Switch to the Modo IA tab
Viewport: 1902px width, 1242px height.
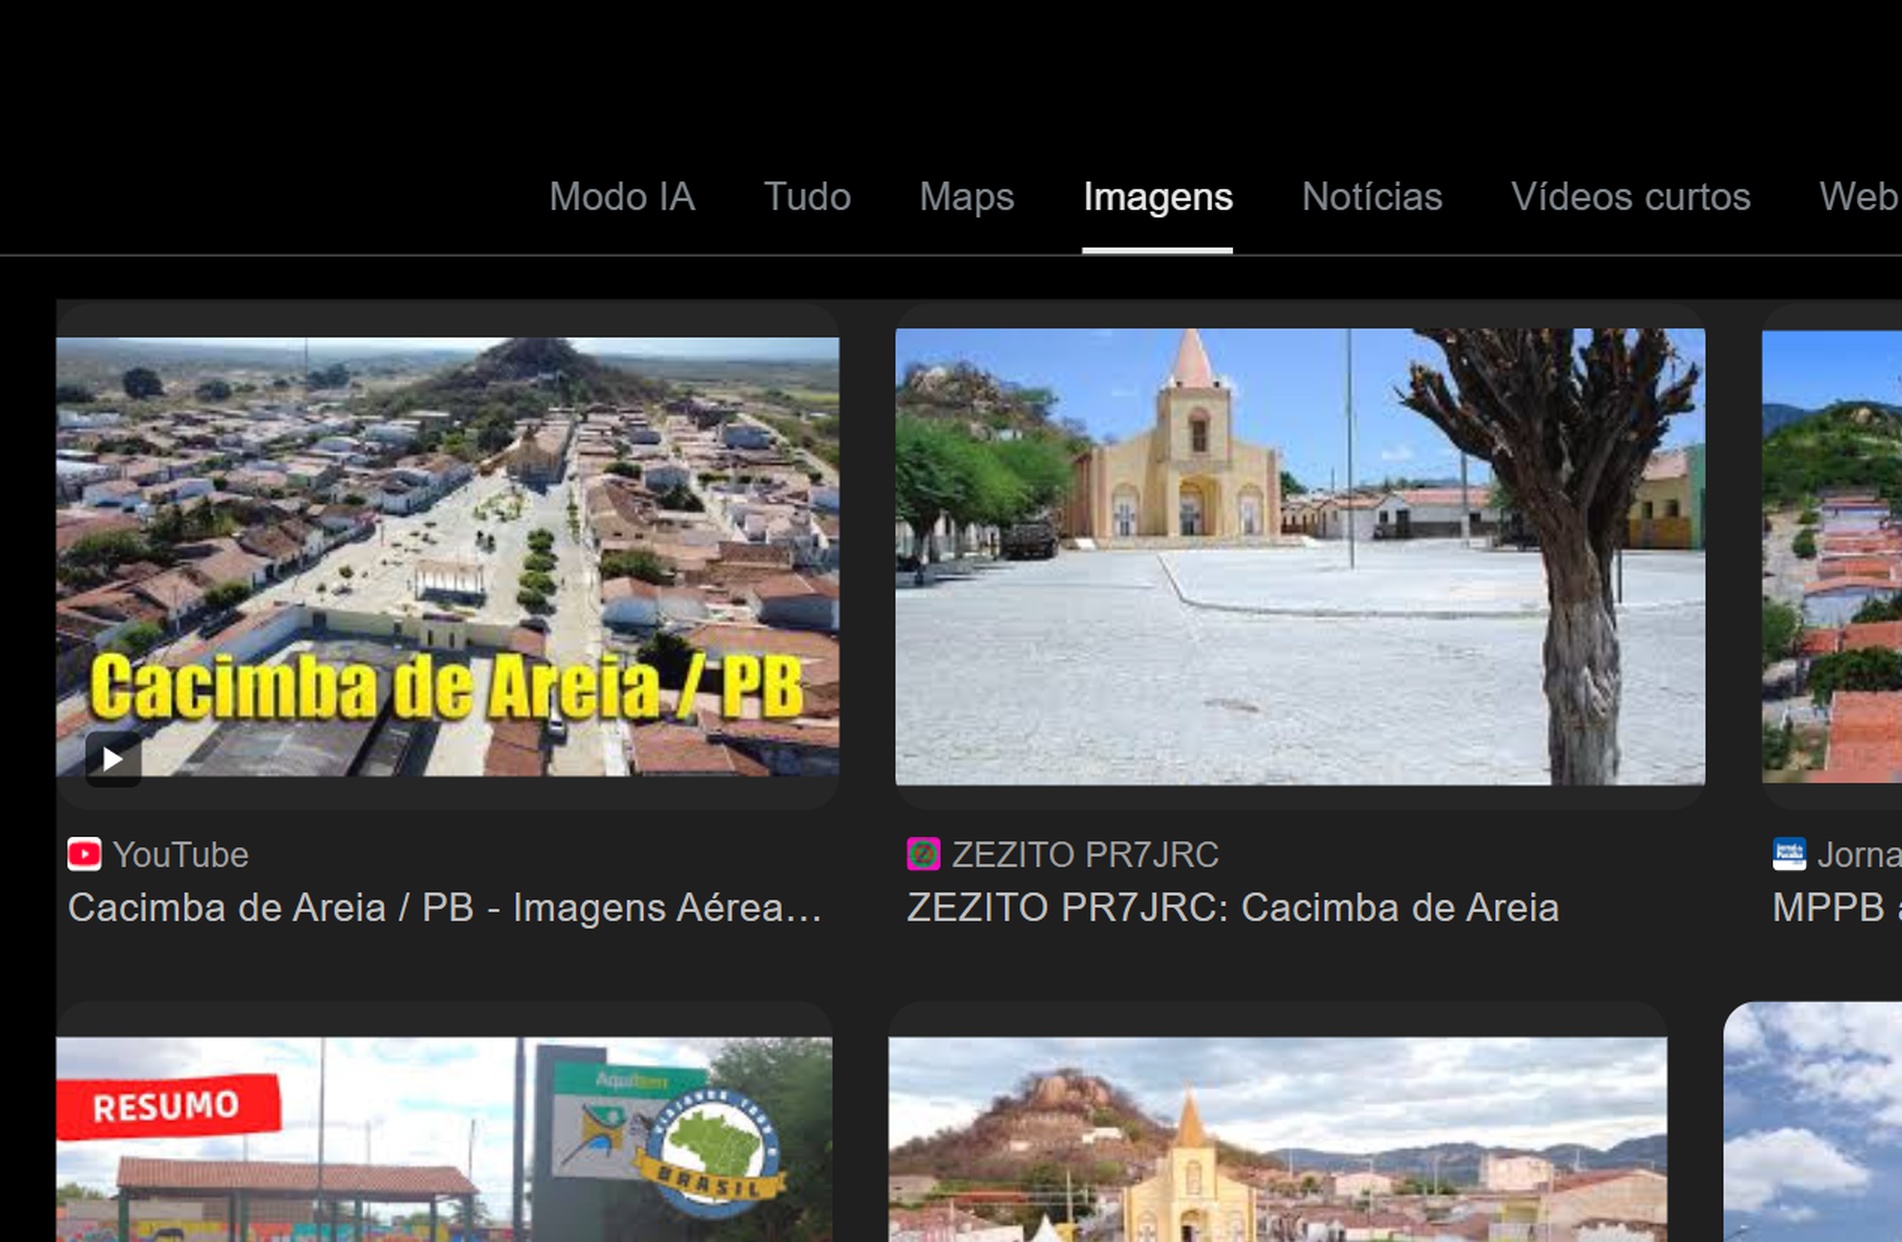point(621,197)
